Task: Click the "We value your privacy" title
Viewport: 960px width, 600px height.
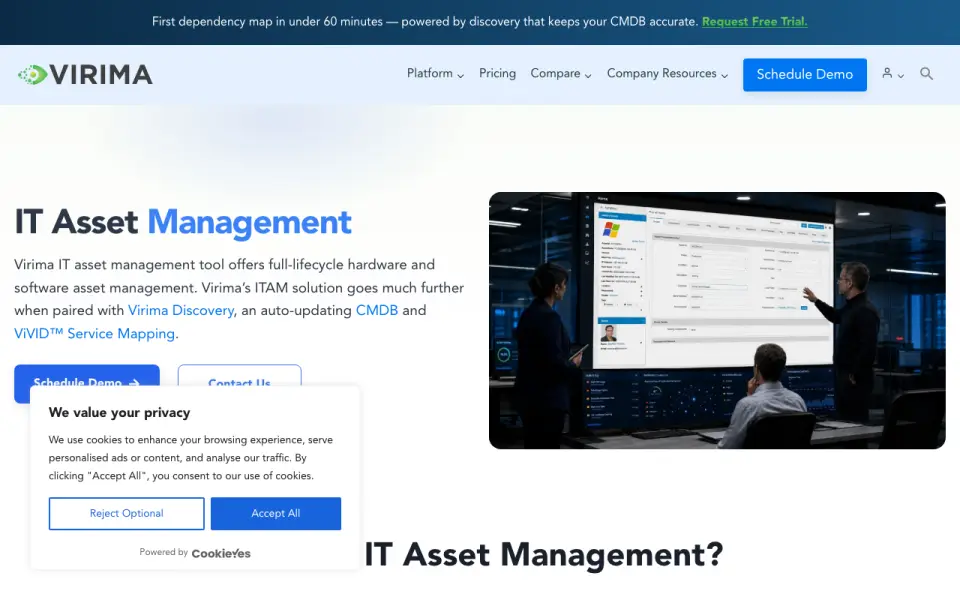Action: [119, 413]
